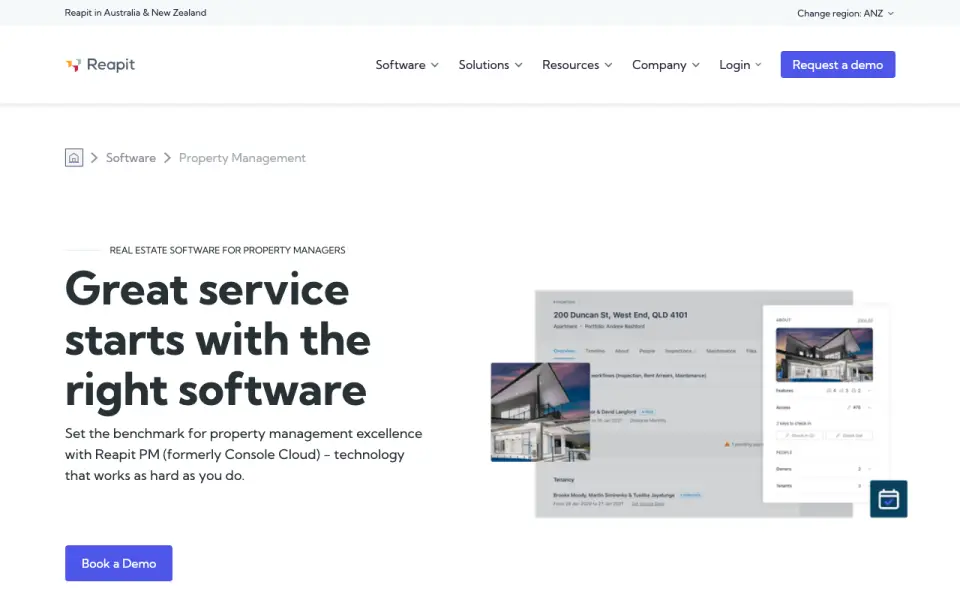Expand the Solutions menu chevron

(x=519, y=65)
